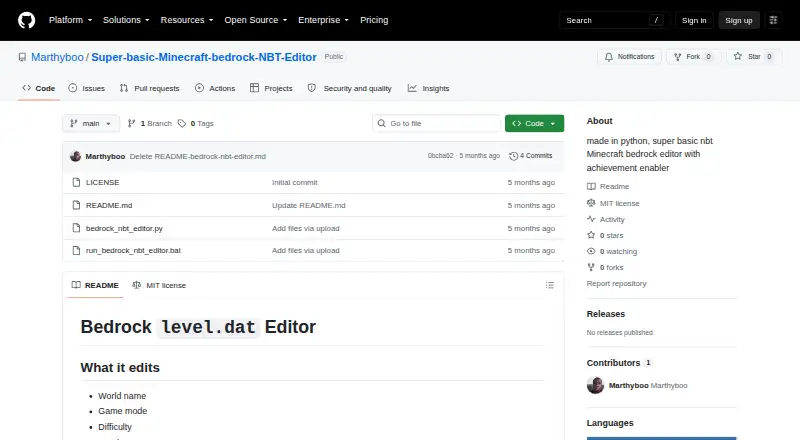Click the file icon next to README.md

(x=76, y=205)
